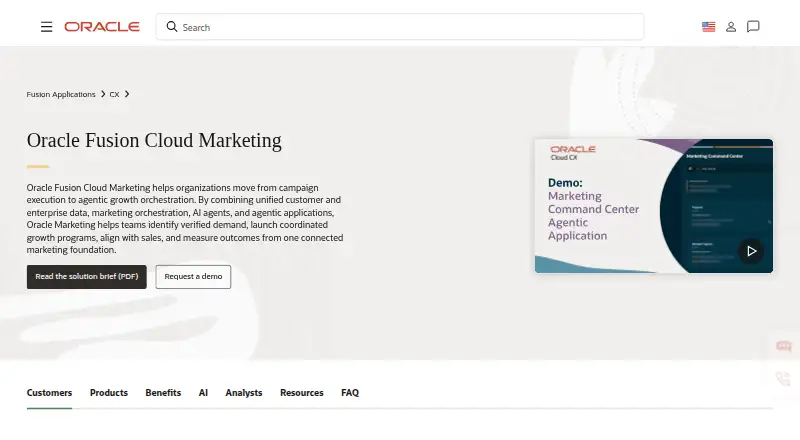
Task: Open the chat bubble icon in header
Action: [753, 27]
